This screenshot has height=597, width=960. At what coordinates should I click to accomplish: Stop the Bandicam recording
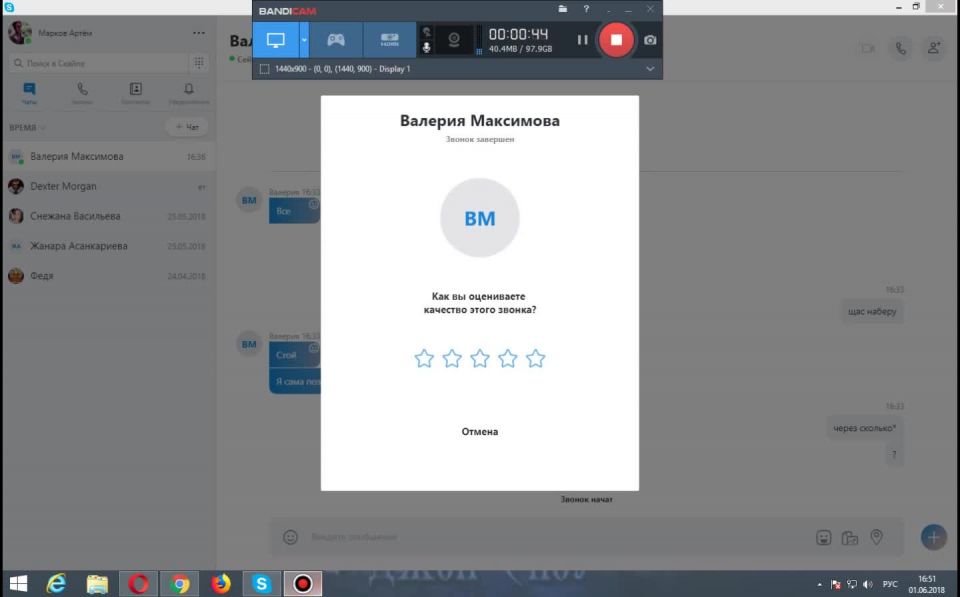(x=616, y=40)
